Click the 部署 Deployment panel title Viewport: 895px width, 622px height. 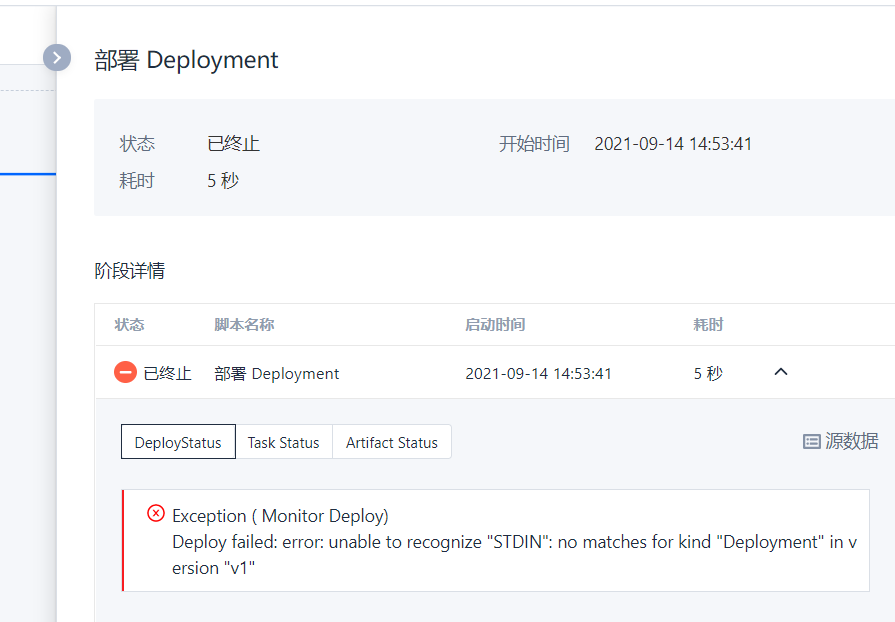pos(186,60)
